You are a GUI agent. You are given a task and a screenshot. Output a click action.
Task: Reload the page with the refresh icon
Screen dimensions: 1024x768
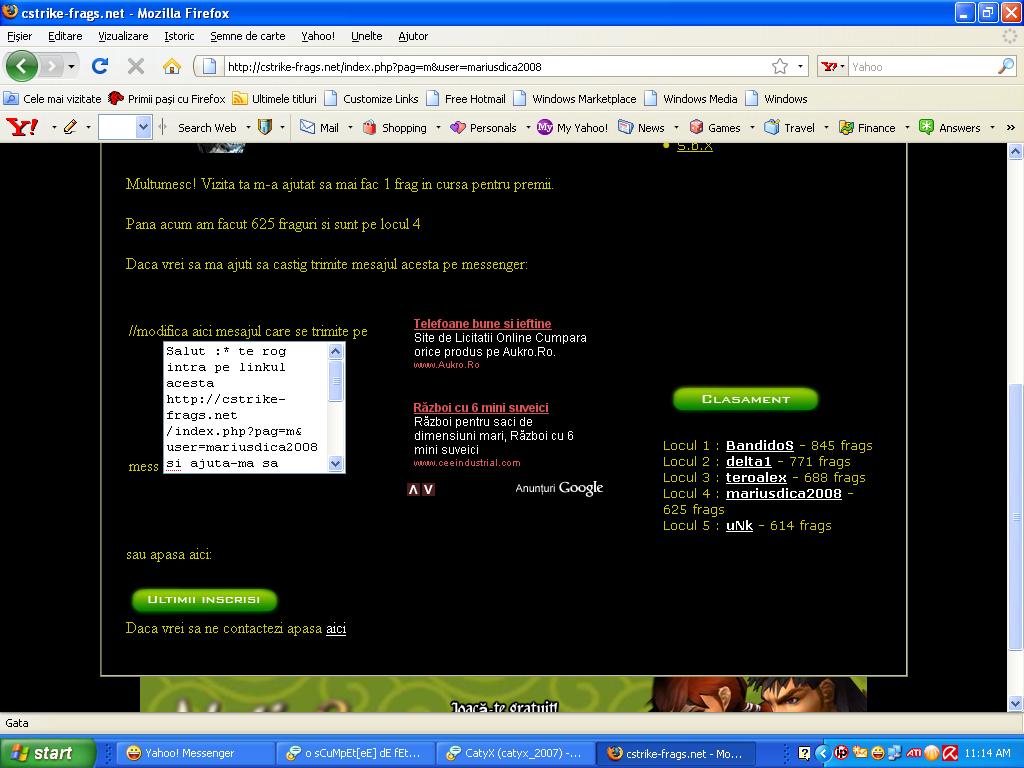tap(100, 67)
